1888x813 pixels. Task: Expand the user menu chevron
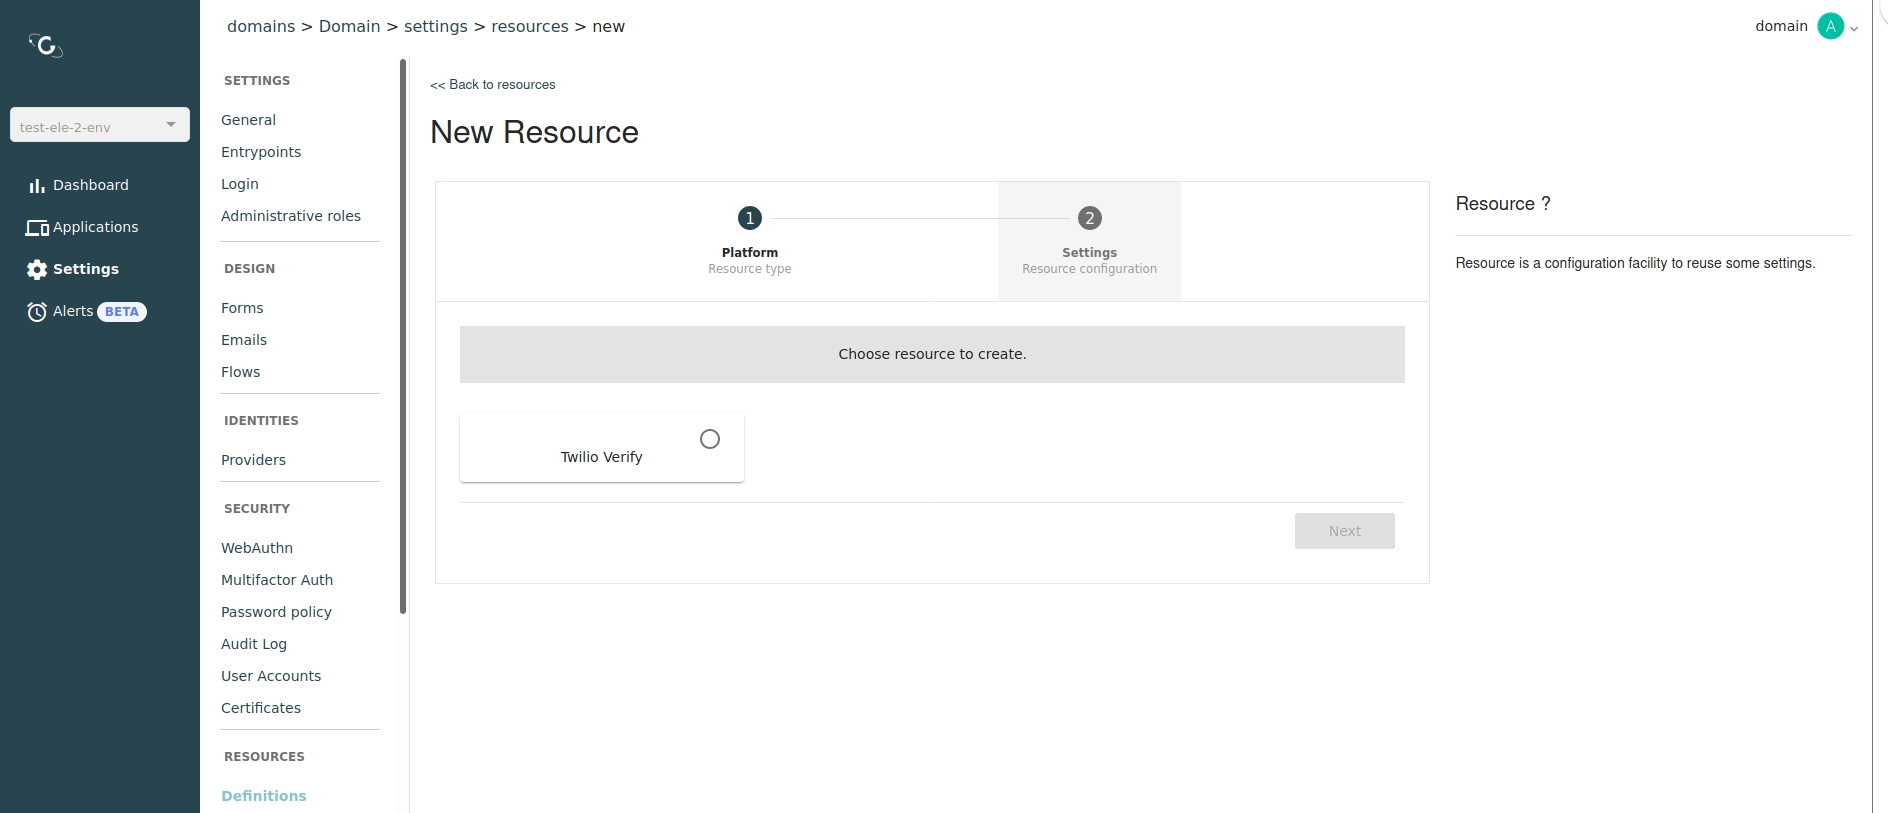click(1854, 29)
